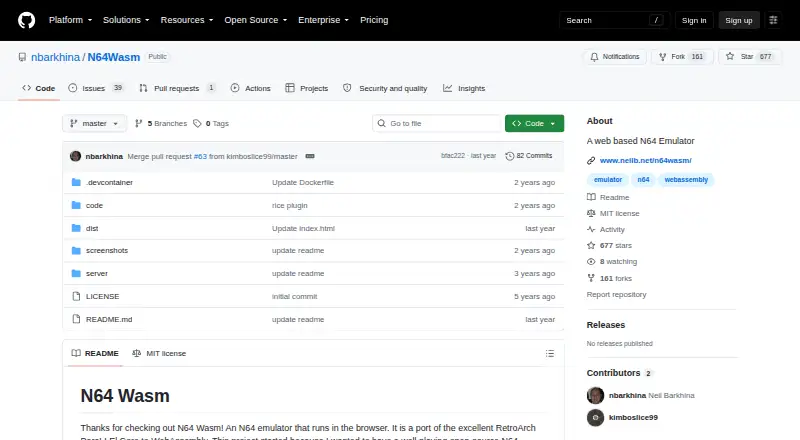Viewport: 800px width, 440px height.
Task: Open the Contributors heading link
Action: click(x=619, y=373)
